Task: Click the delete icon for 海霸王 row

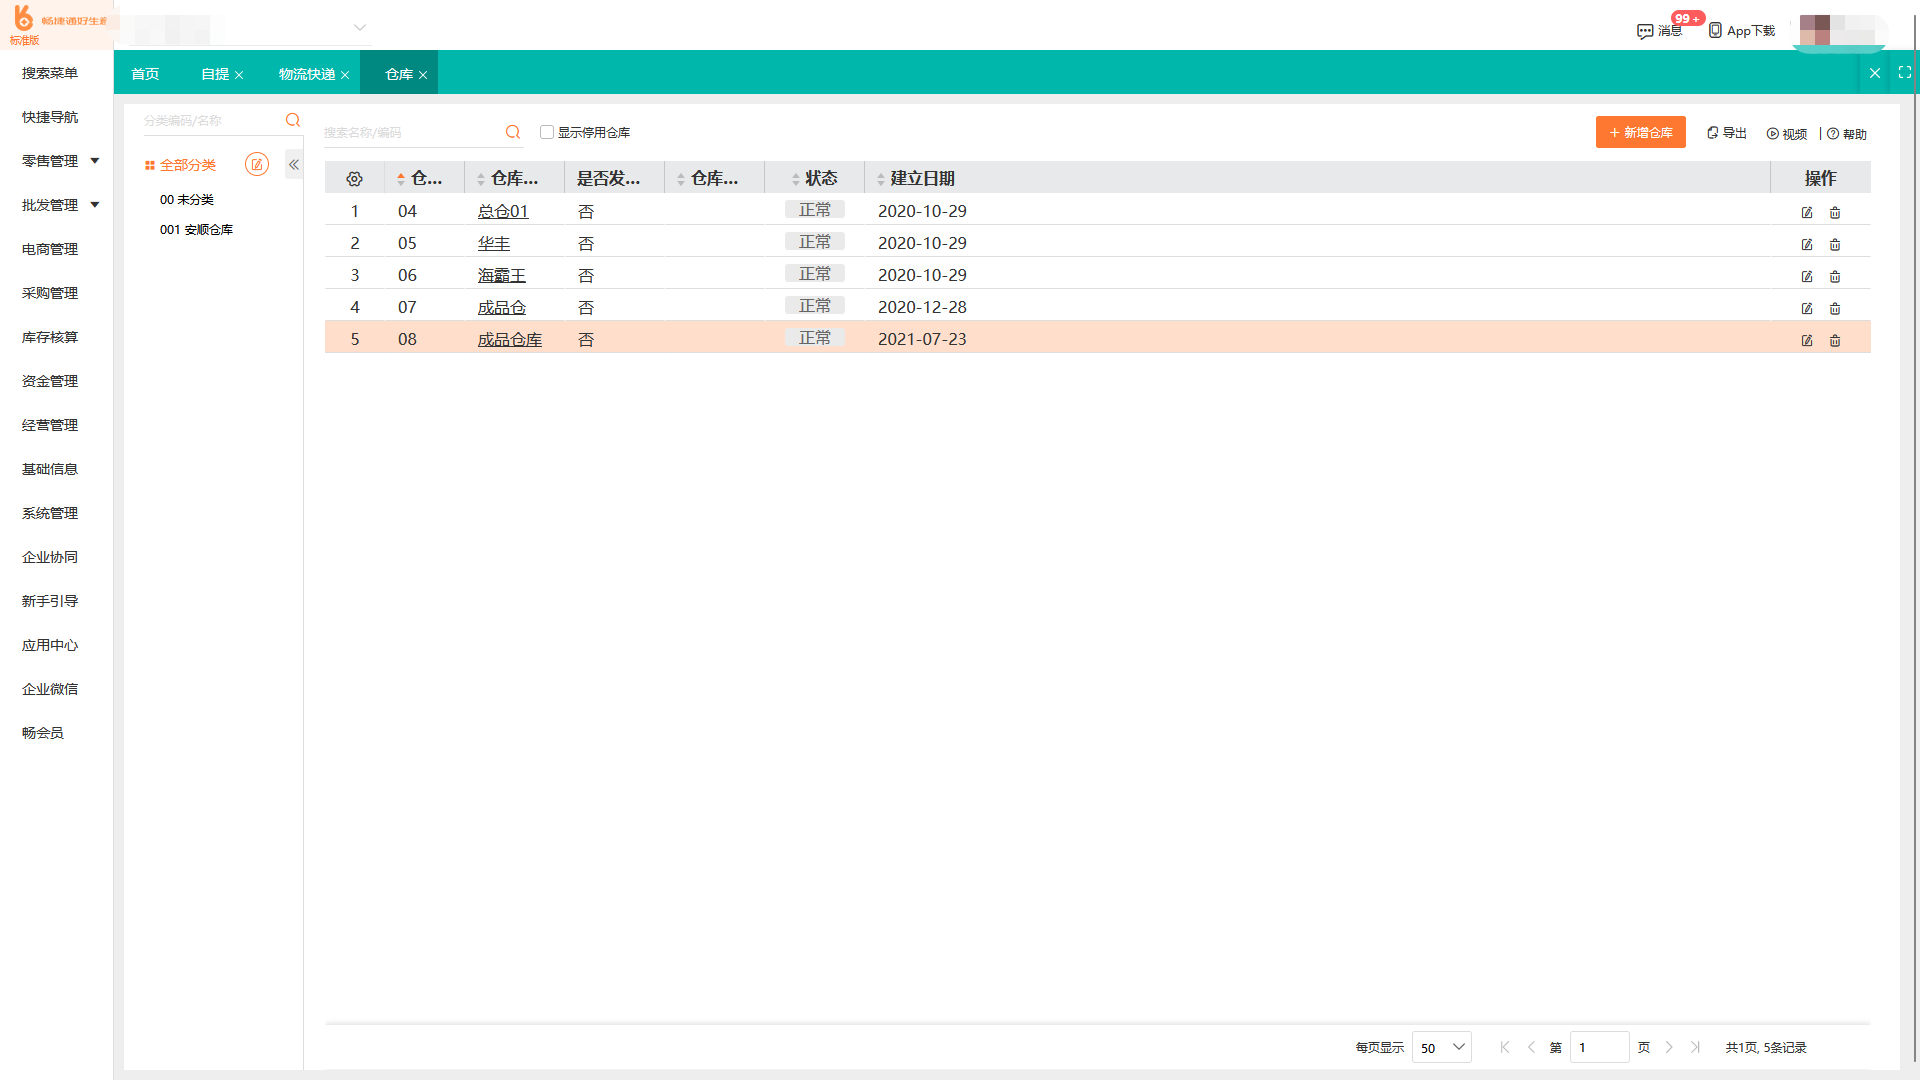Action: 1834,274
